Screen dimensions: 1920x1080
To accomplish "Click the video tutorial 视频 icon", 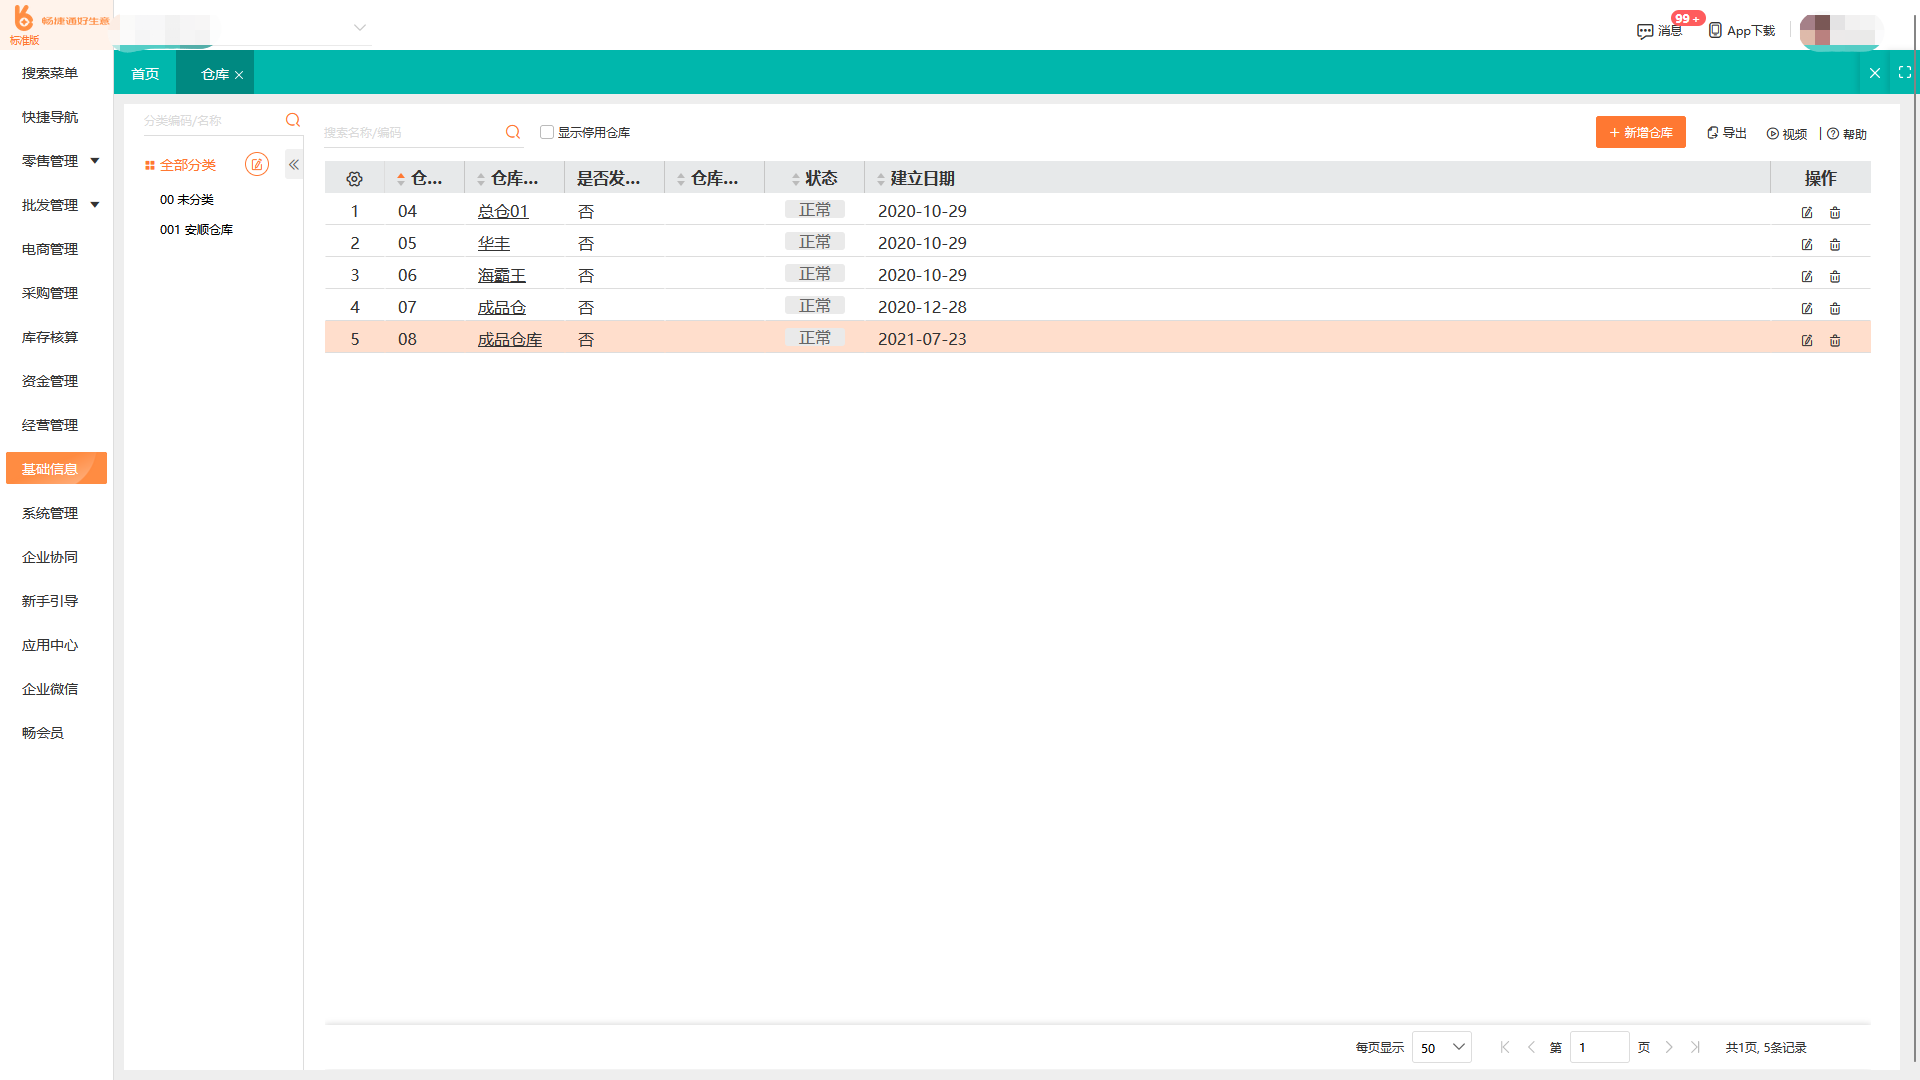I will (x=1787, y=131).
